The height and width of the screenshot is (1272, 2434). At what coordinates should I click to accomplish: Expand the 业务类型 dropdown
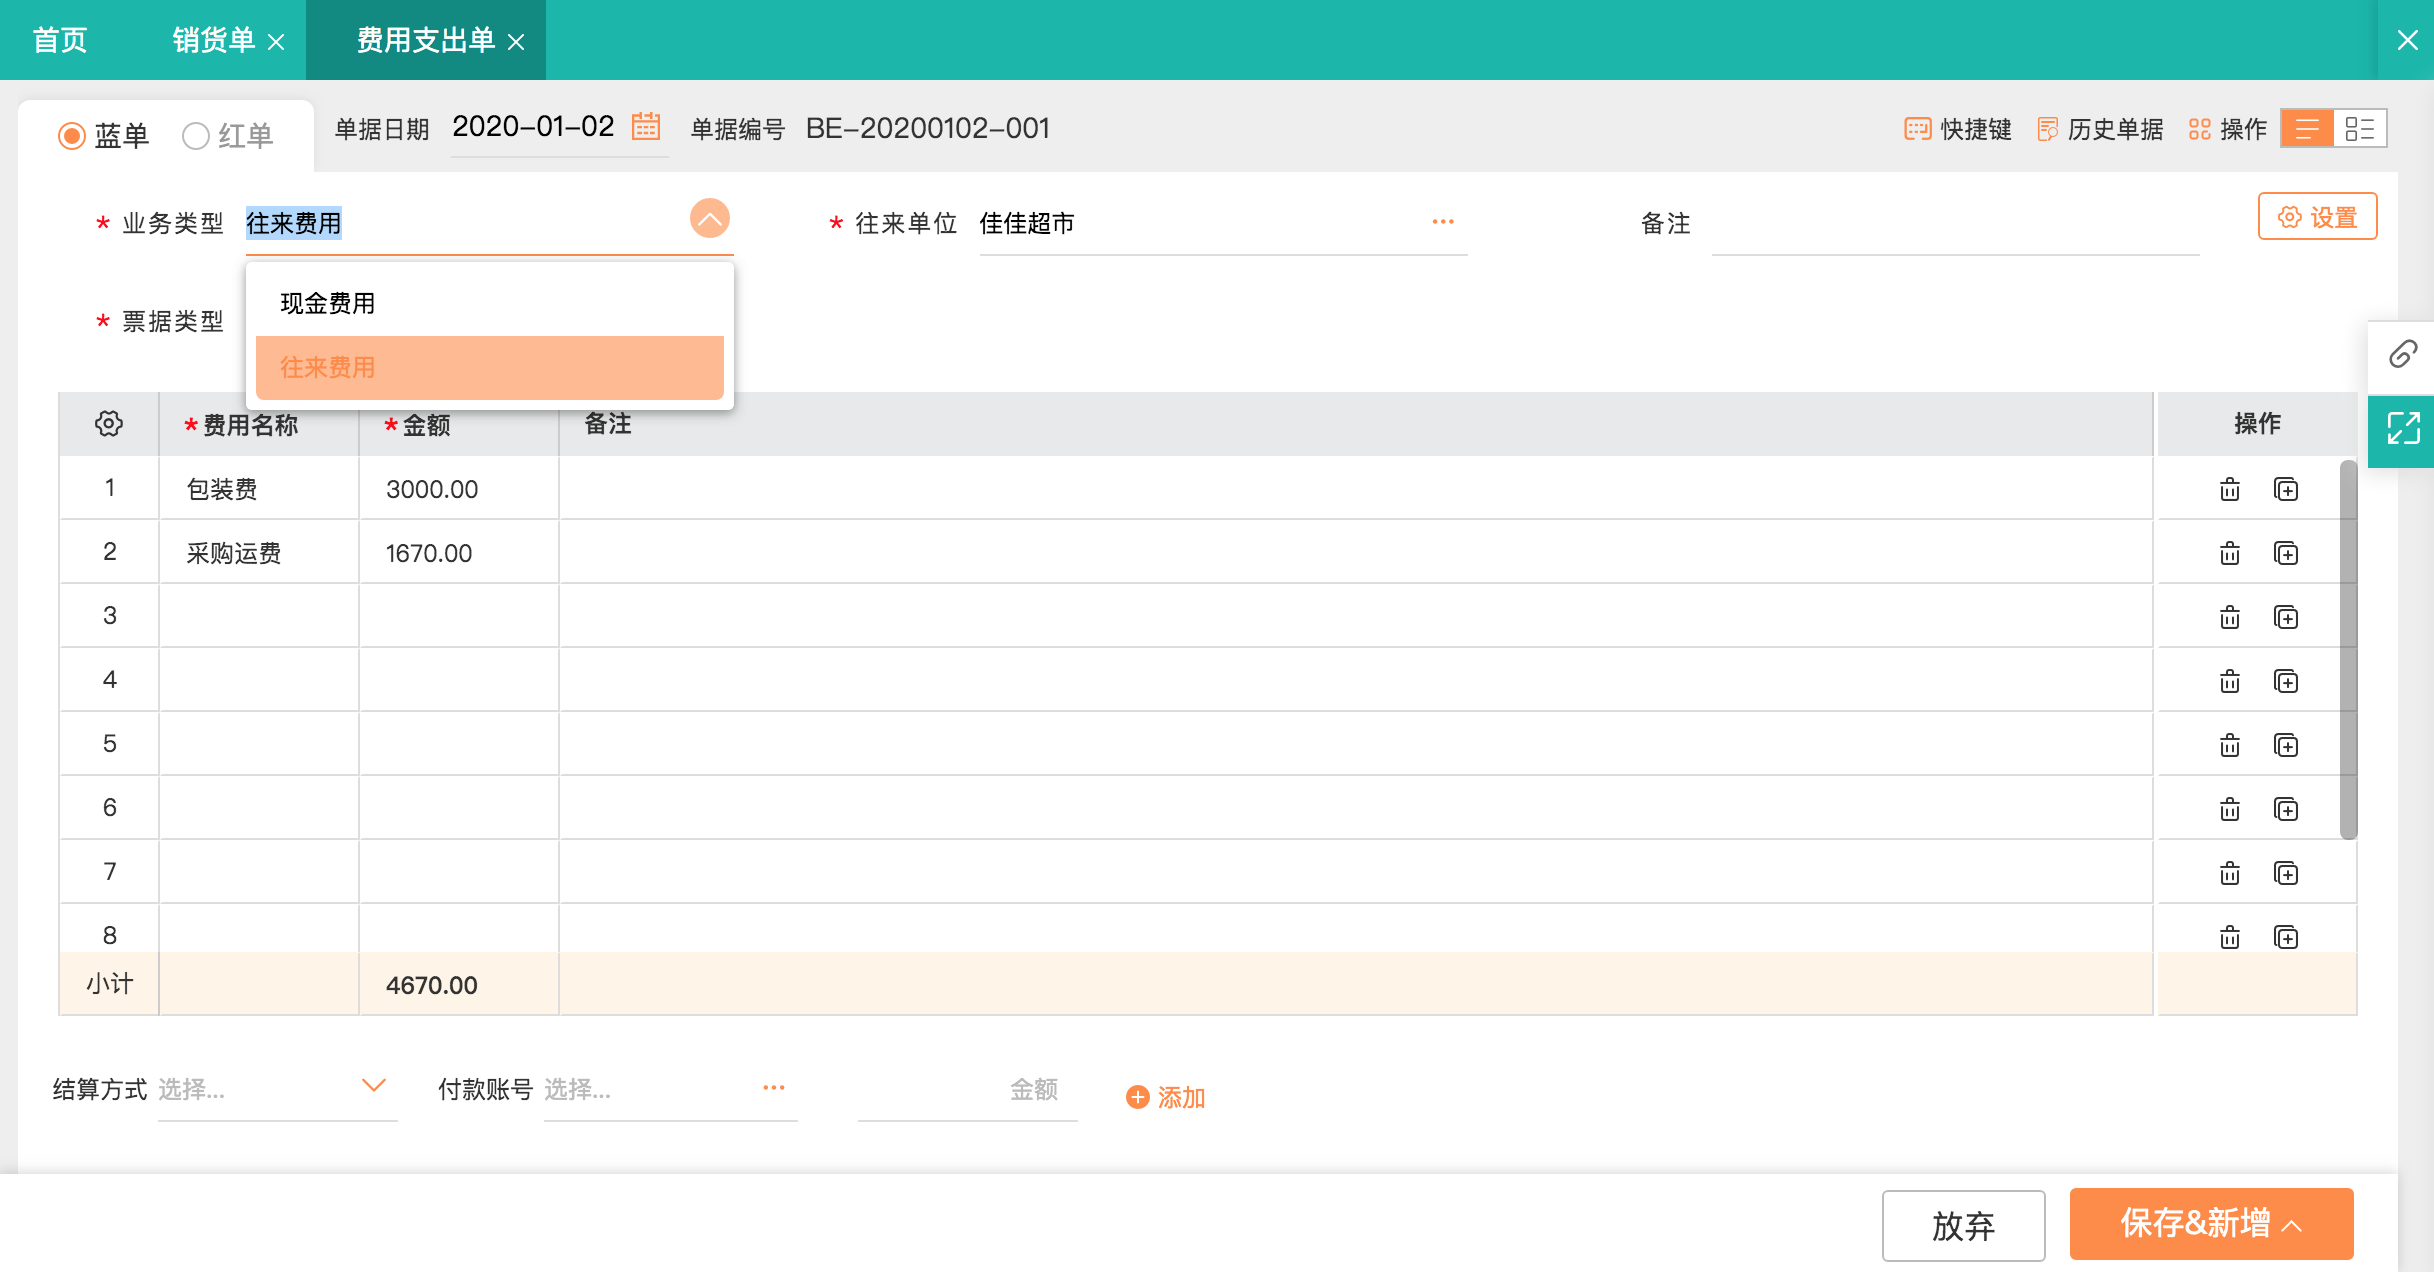click(x=708, y=219)
